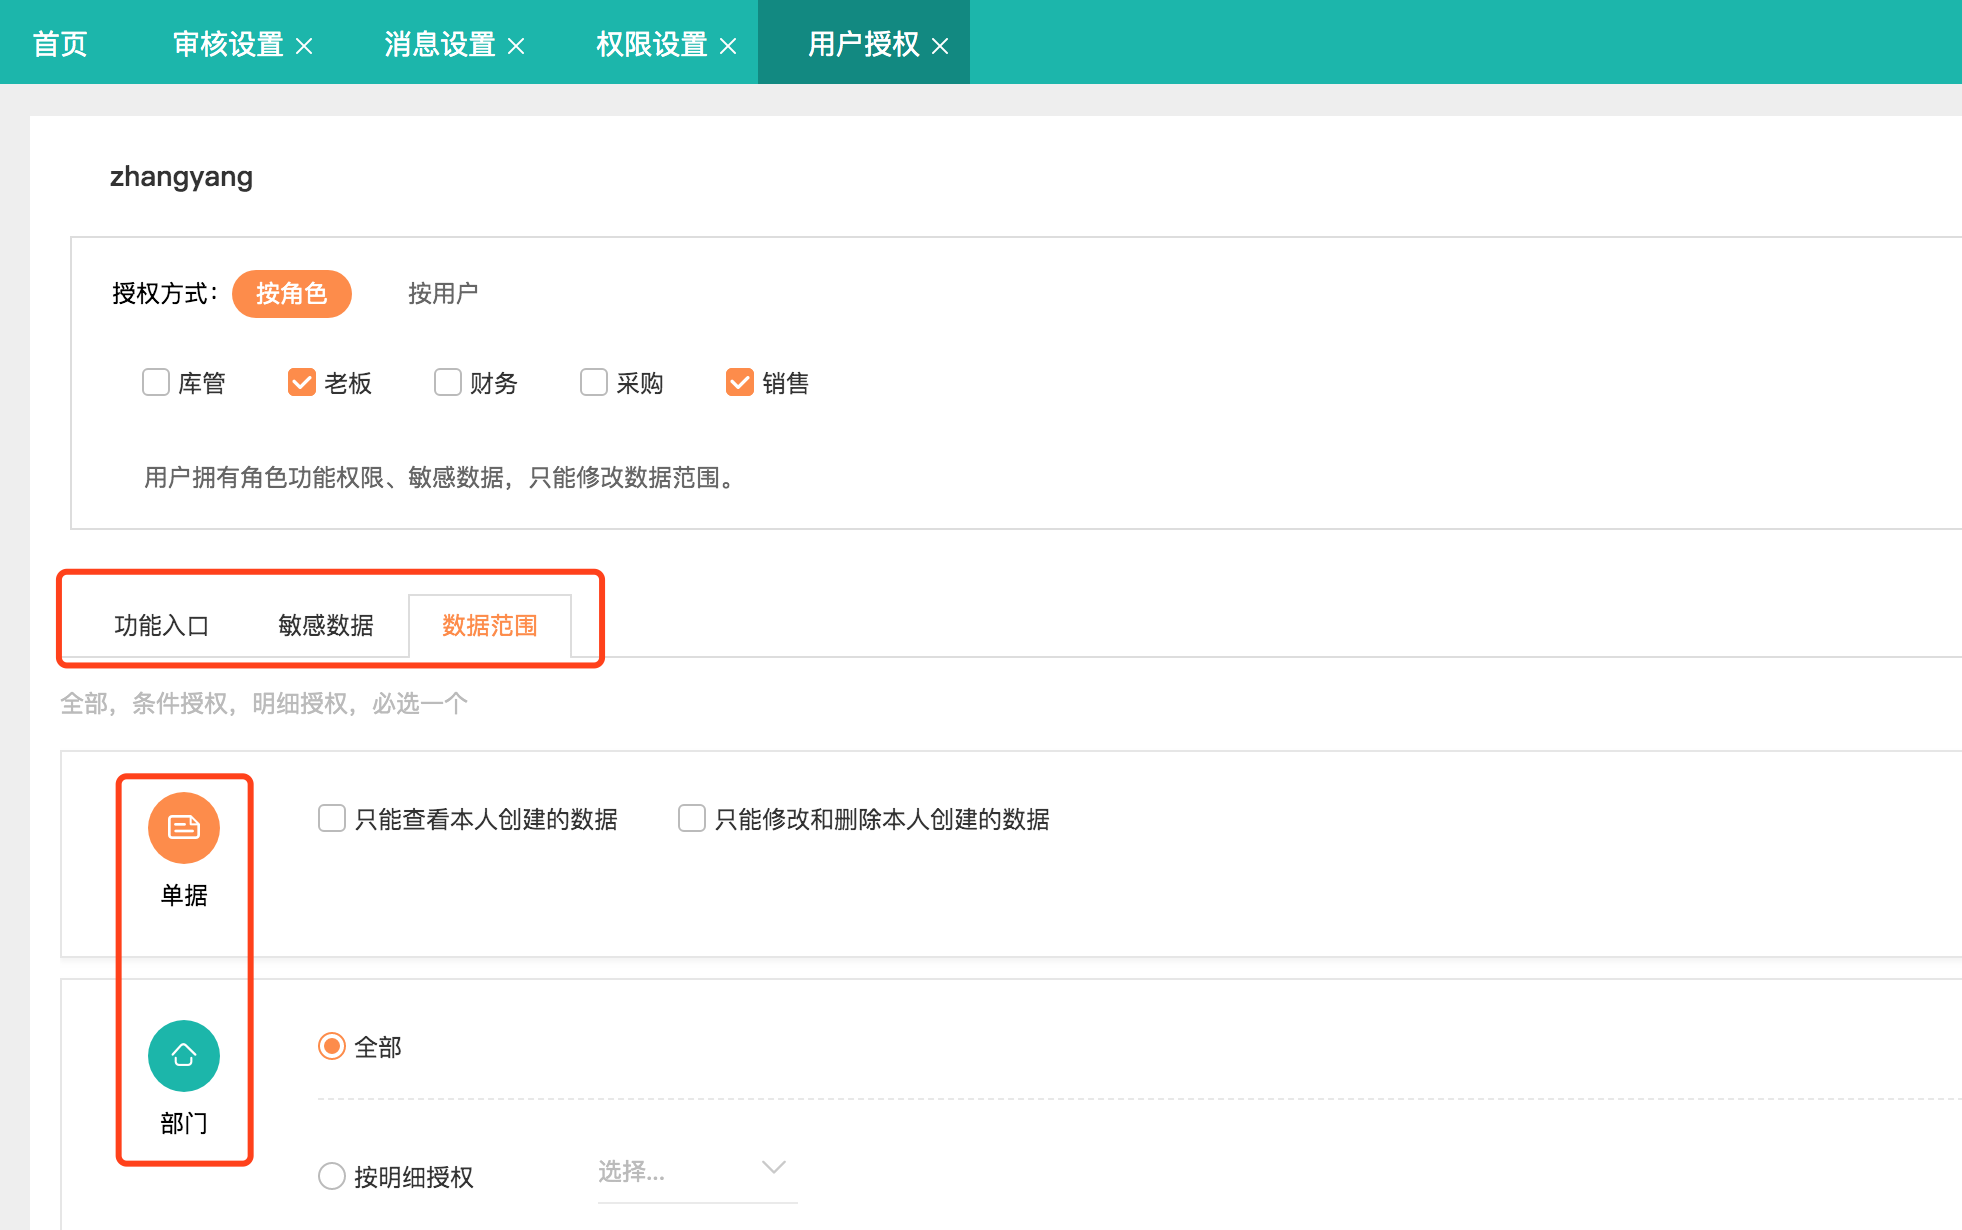Select the 数据范围 tab

pyautogui.click(x=490, y=624)
